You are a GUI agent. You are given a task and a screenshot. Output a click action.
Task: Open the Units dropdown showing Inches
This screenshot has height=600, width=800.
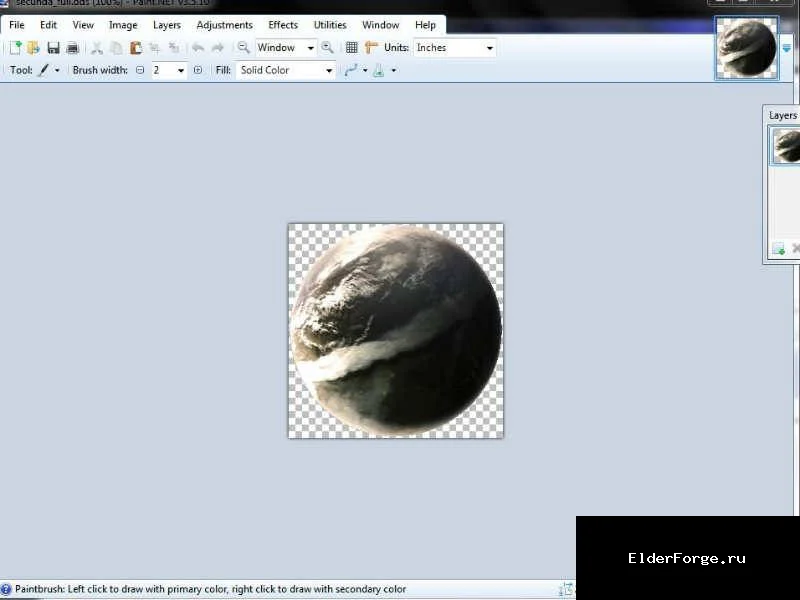click(x=455, y=48)
